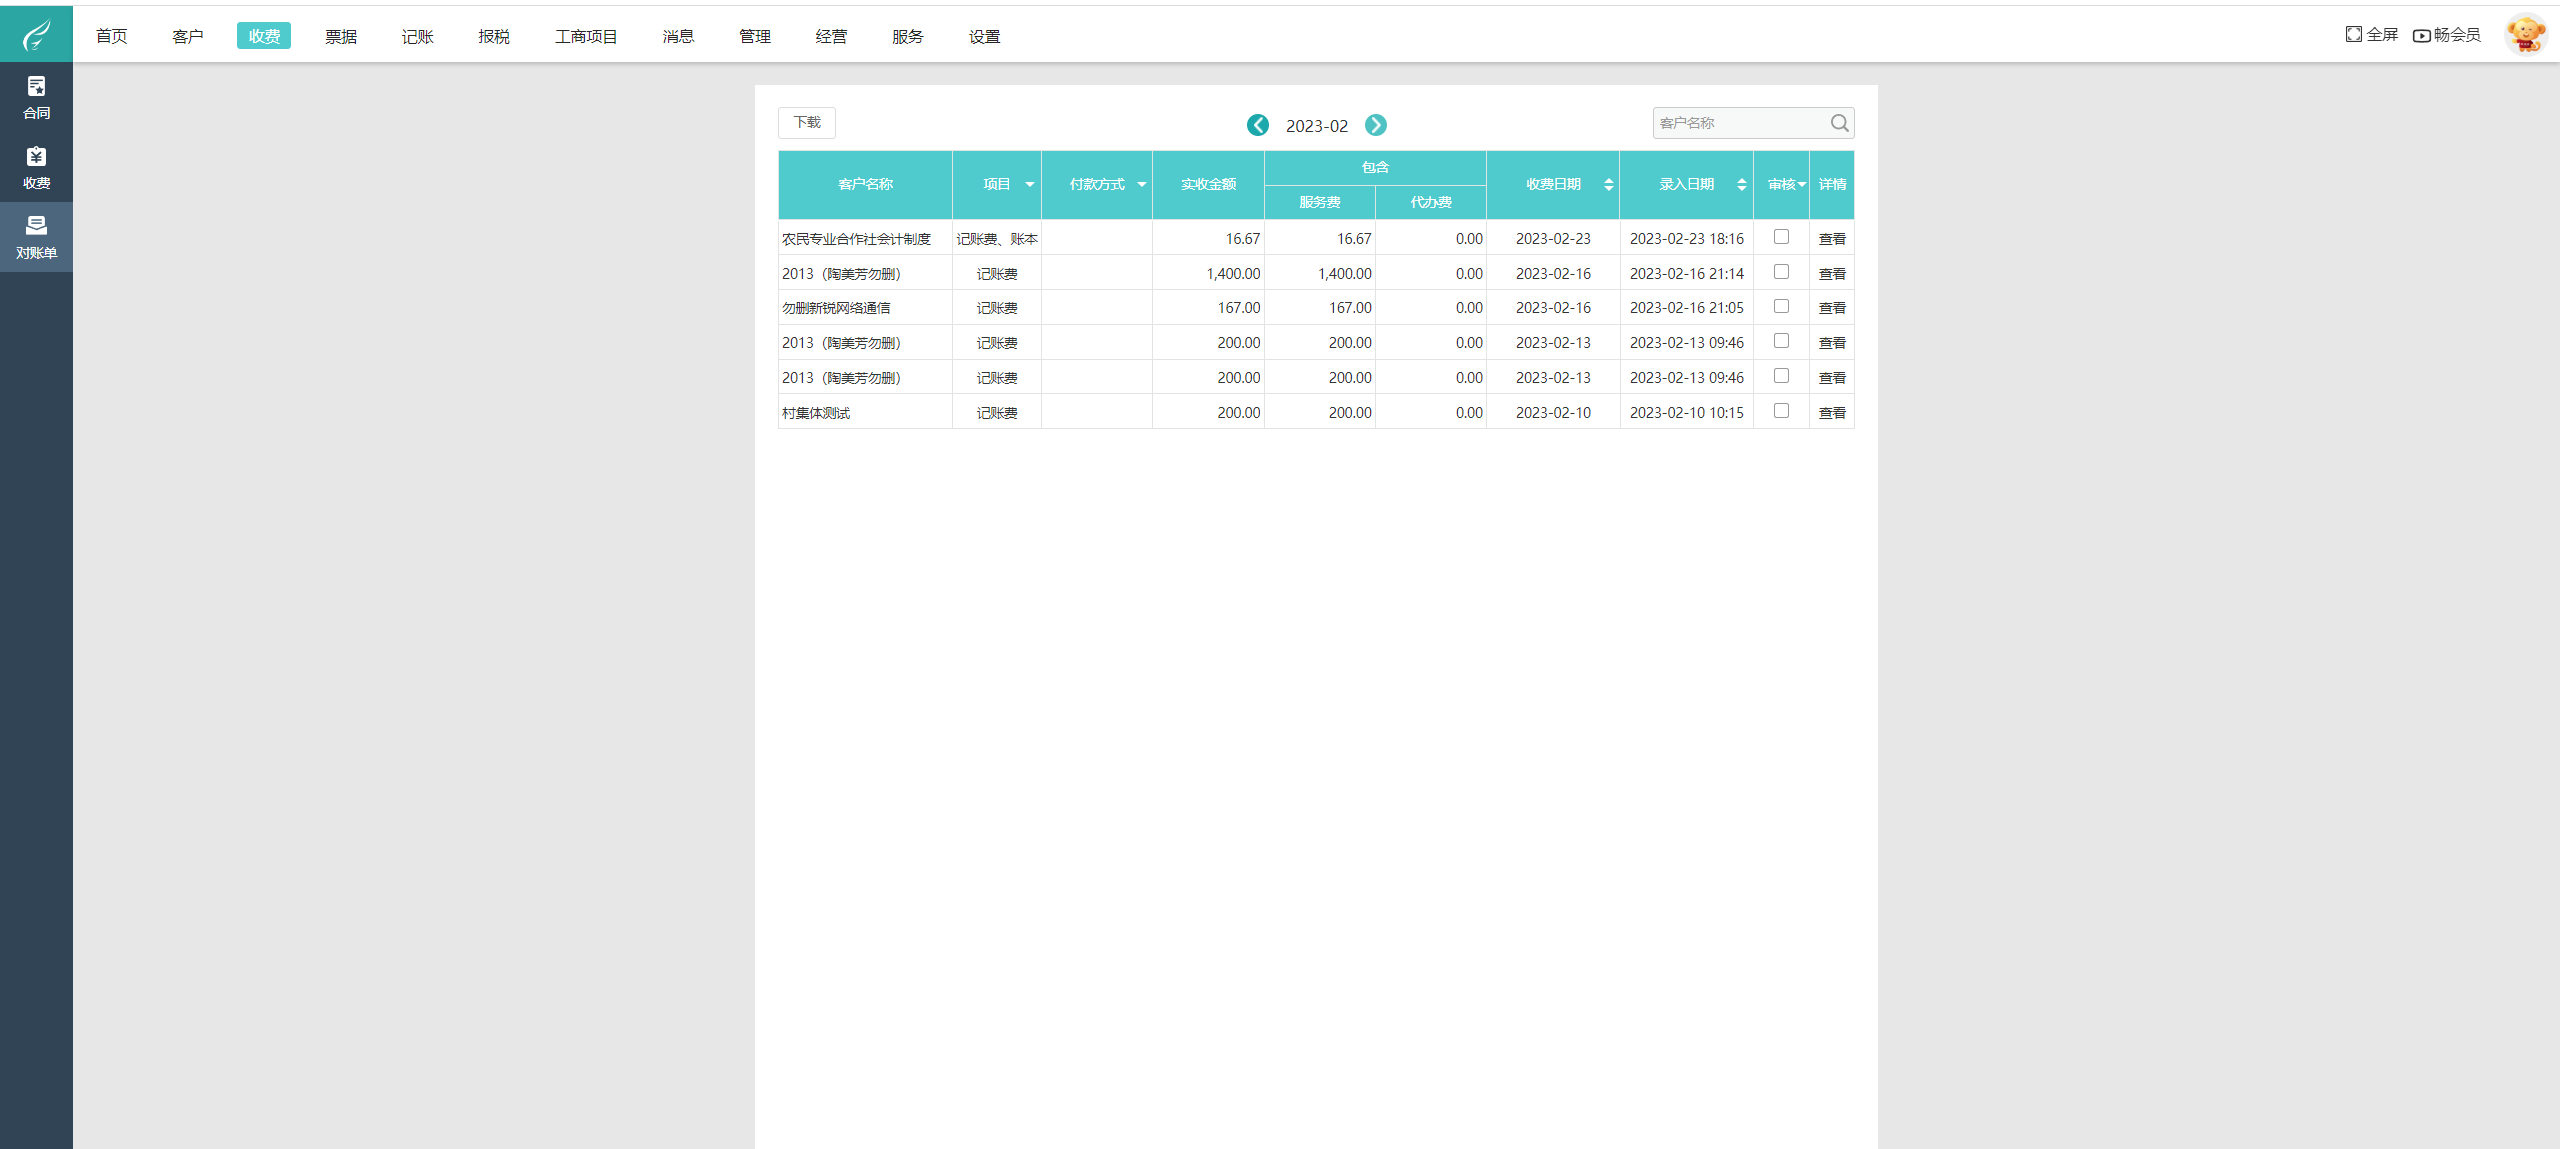
Task: Click the forward arrow to next month
Action: tap(1375, 124)
